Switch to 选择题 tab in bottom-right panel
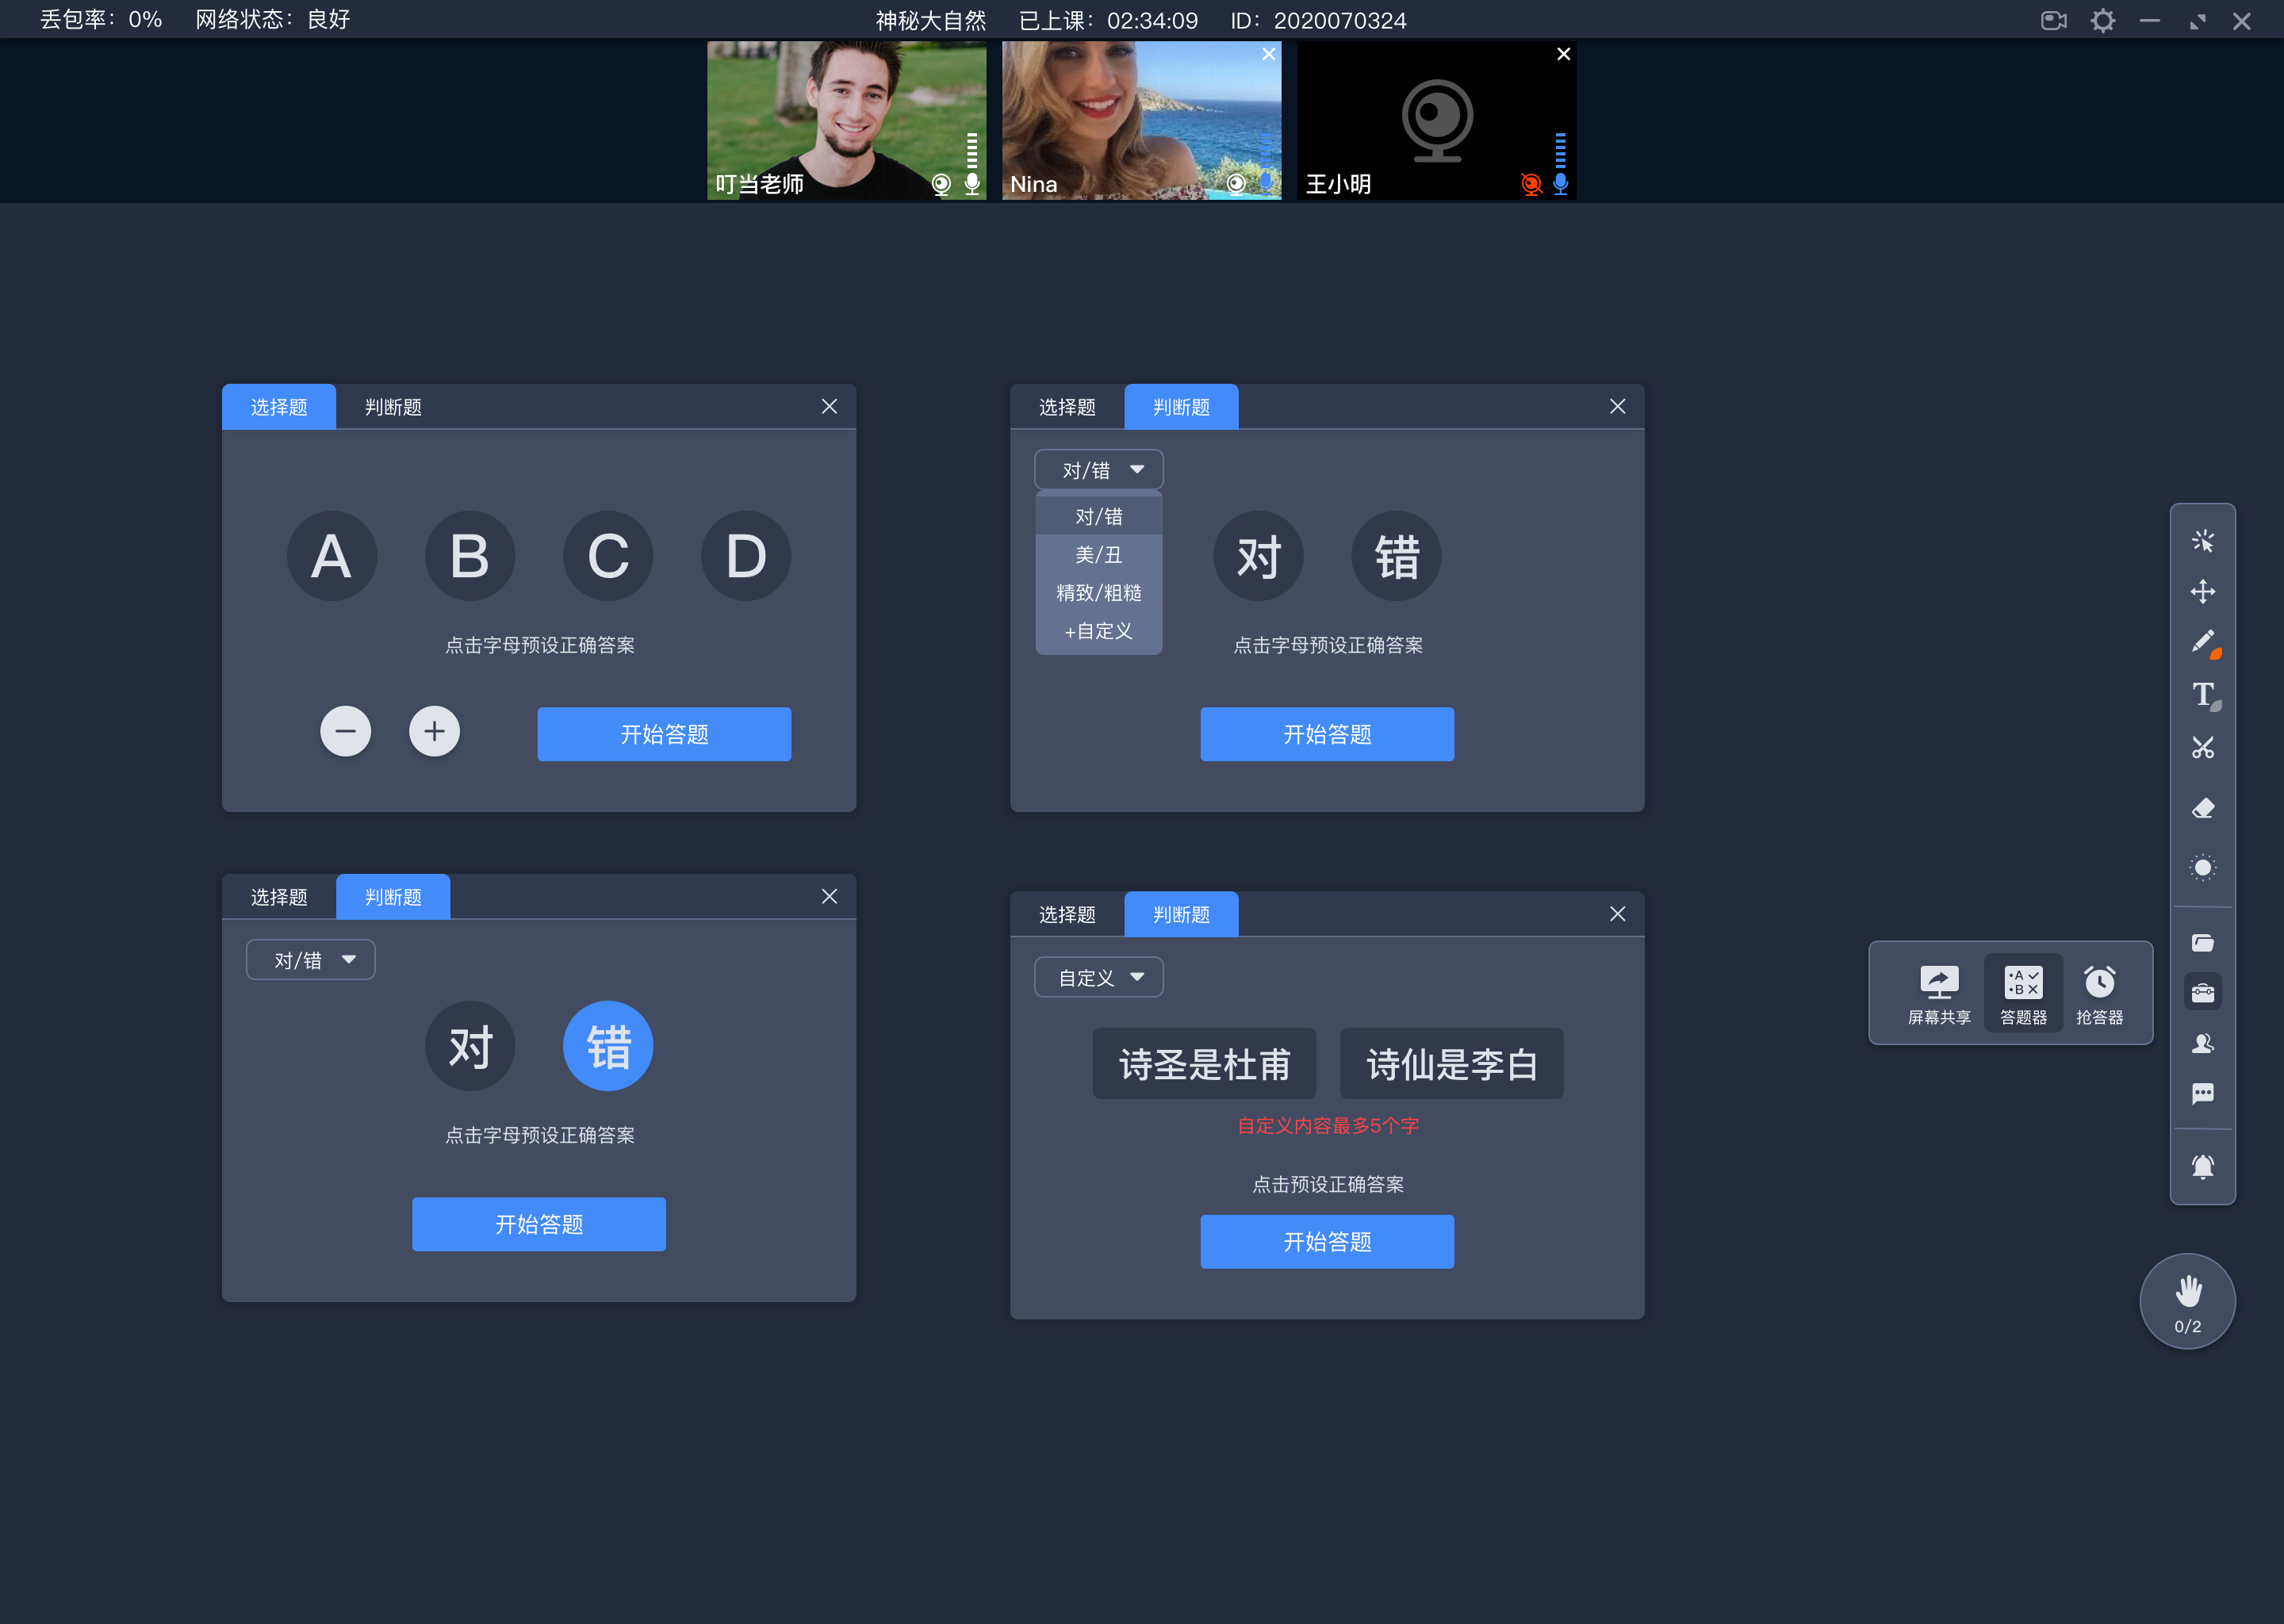Viewport: 2284px width, 1624px height. [1068, 910]
